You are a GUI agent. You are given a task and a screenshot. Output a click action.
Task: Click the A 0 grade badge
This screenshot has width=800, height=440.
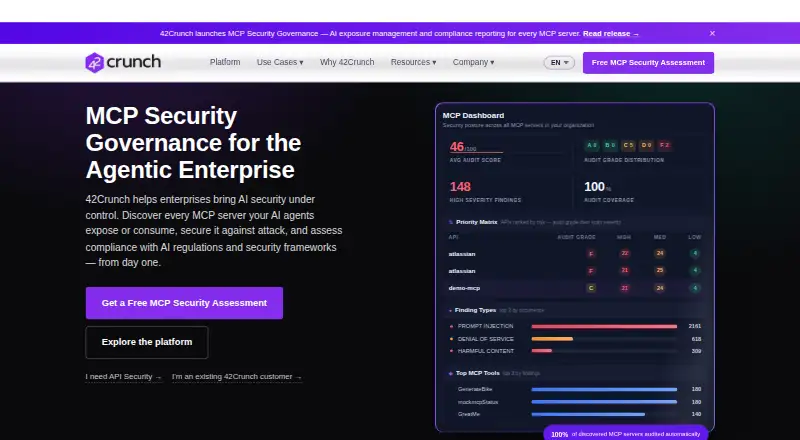(x=592, y=145)
